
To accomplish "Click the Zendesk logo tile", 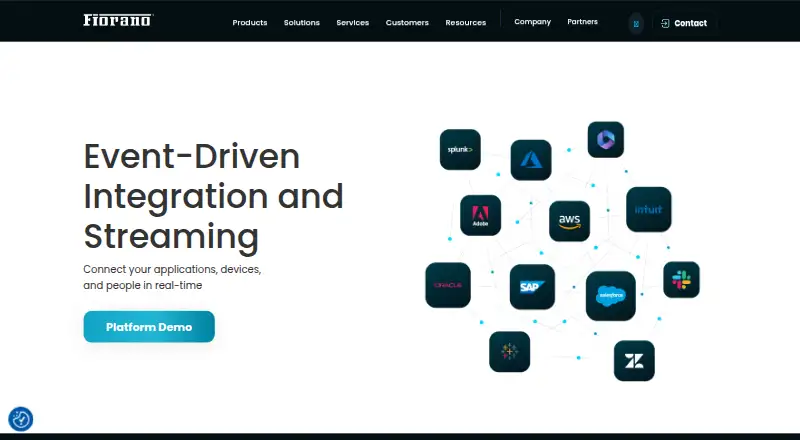I will (634, 361).
